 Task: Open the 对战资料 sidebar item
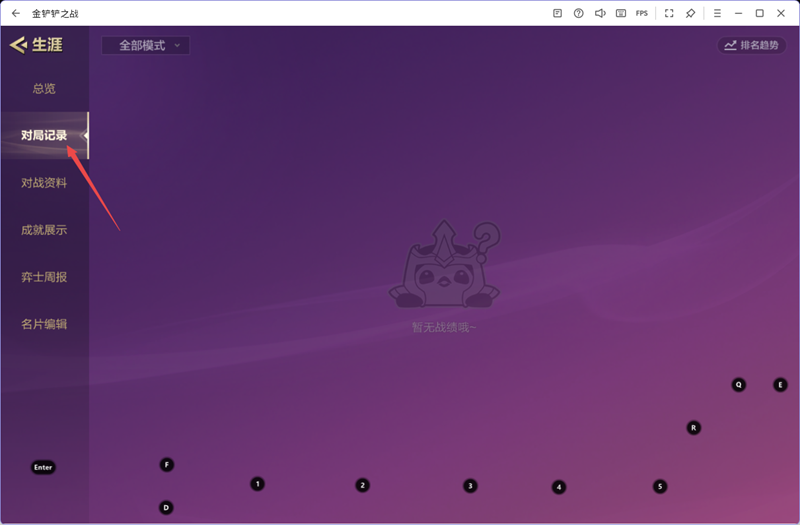click(x=44, y=183)
